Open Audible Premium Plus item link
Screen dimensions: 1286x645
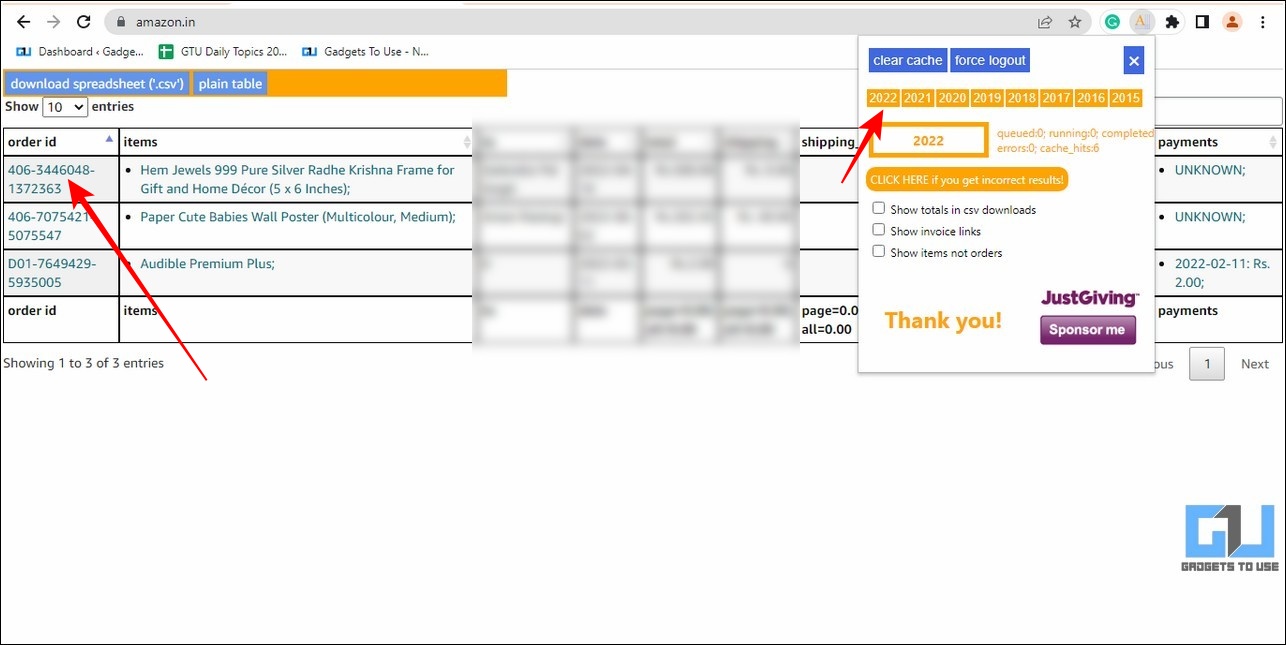tap(207, 264)
